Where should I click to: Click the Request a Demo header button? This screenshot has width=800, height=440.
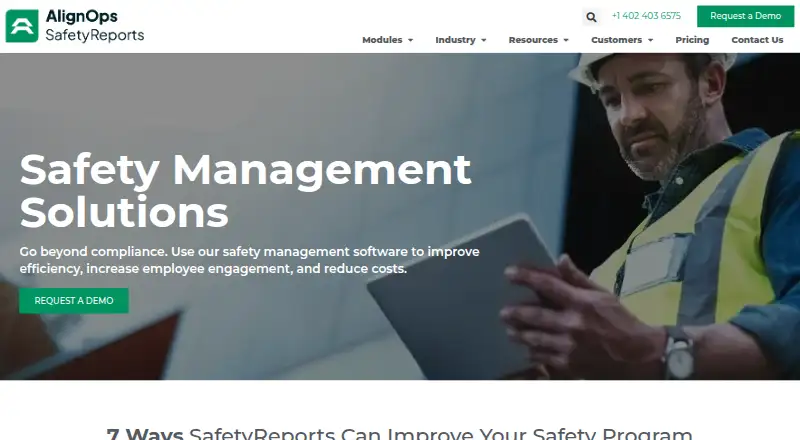tap(745, 16)
